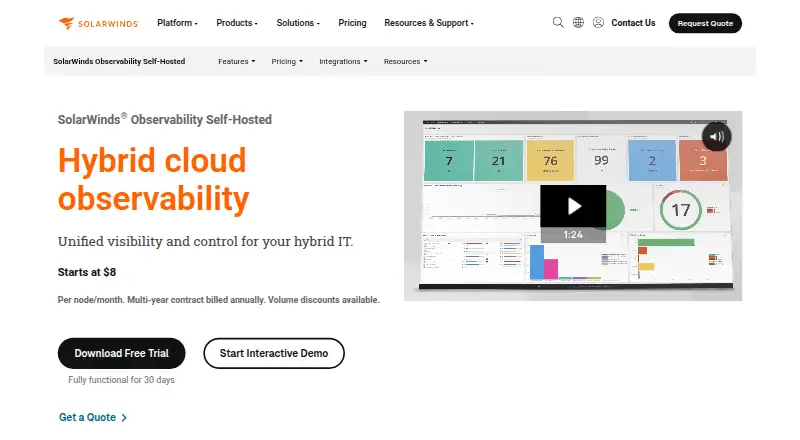The width and height of the screenshot is (800, 440).
Task: Expand the Platform menu
Action: pos(177,23)
